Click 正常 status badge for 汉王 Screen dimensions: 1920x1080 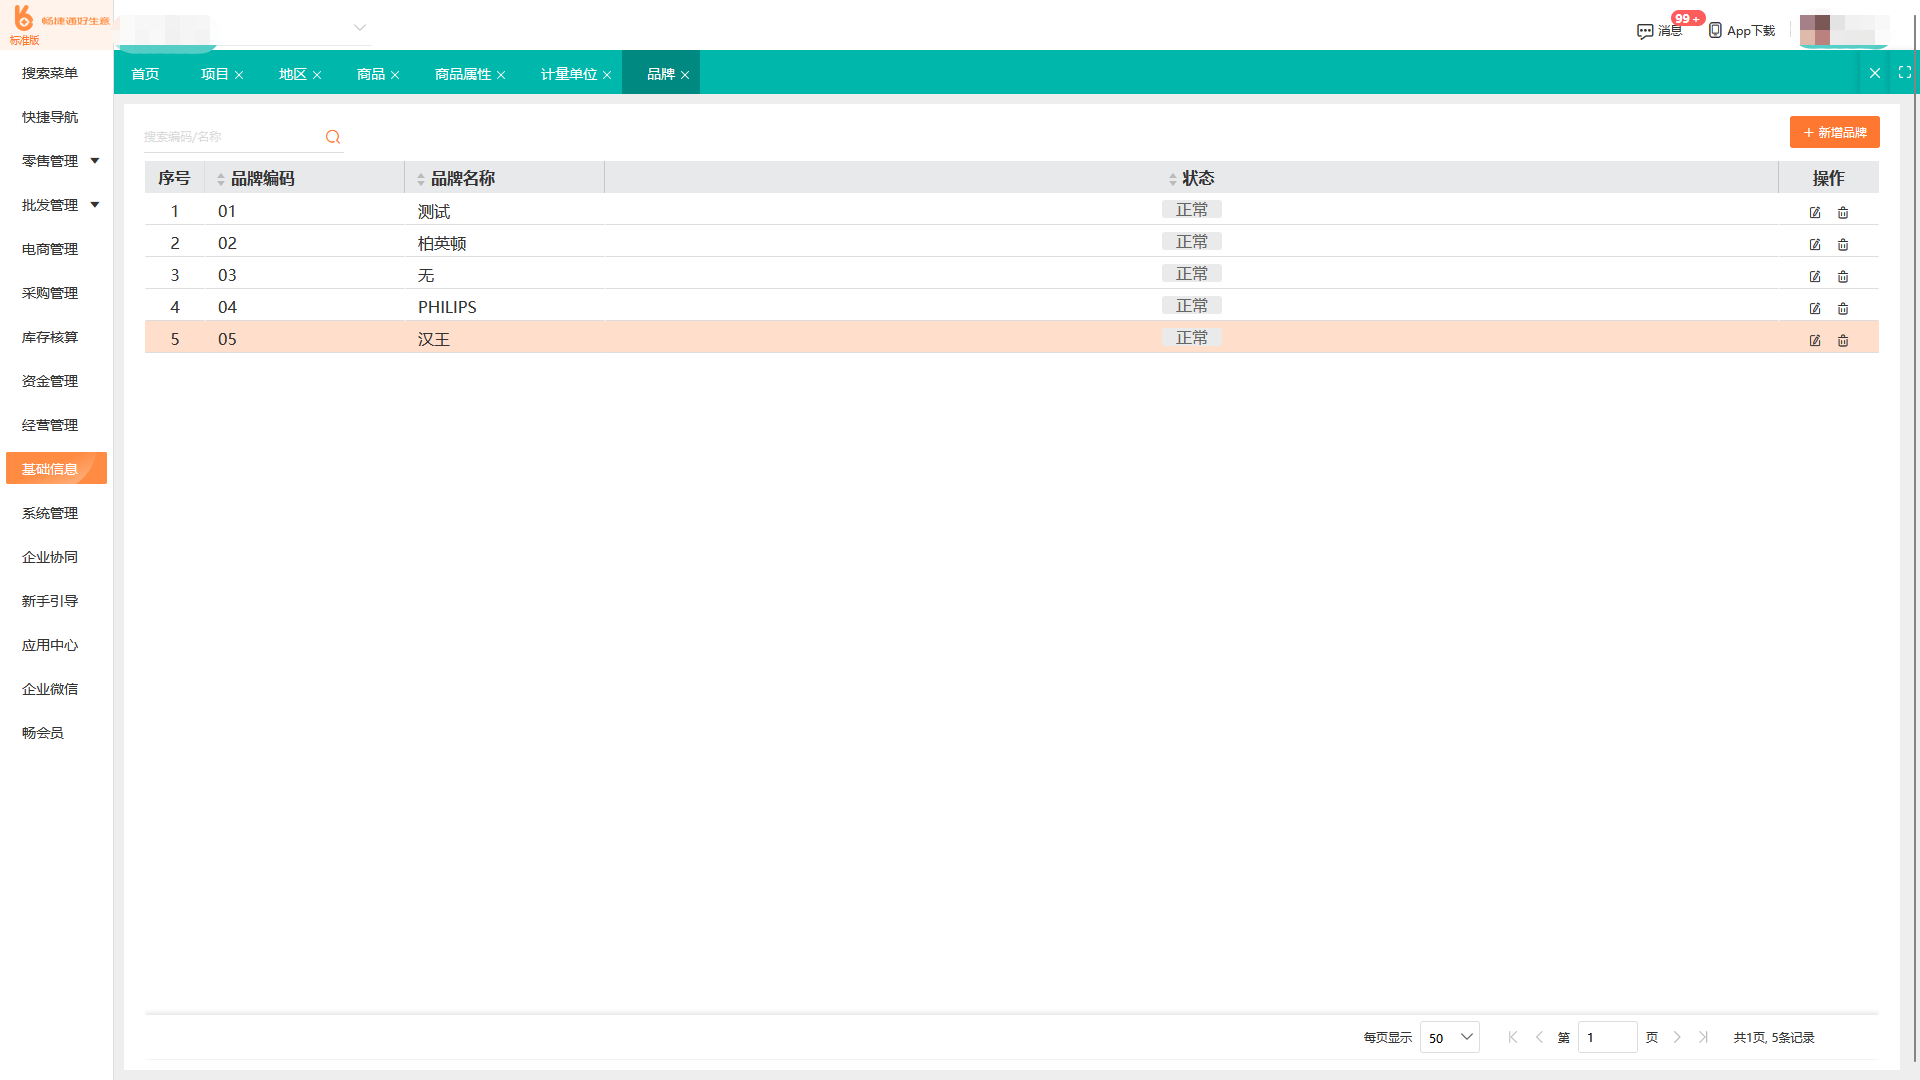point(1189,338)
